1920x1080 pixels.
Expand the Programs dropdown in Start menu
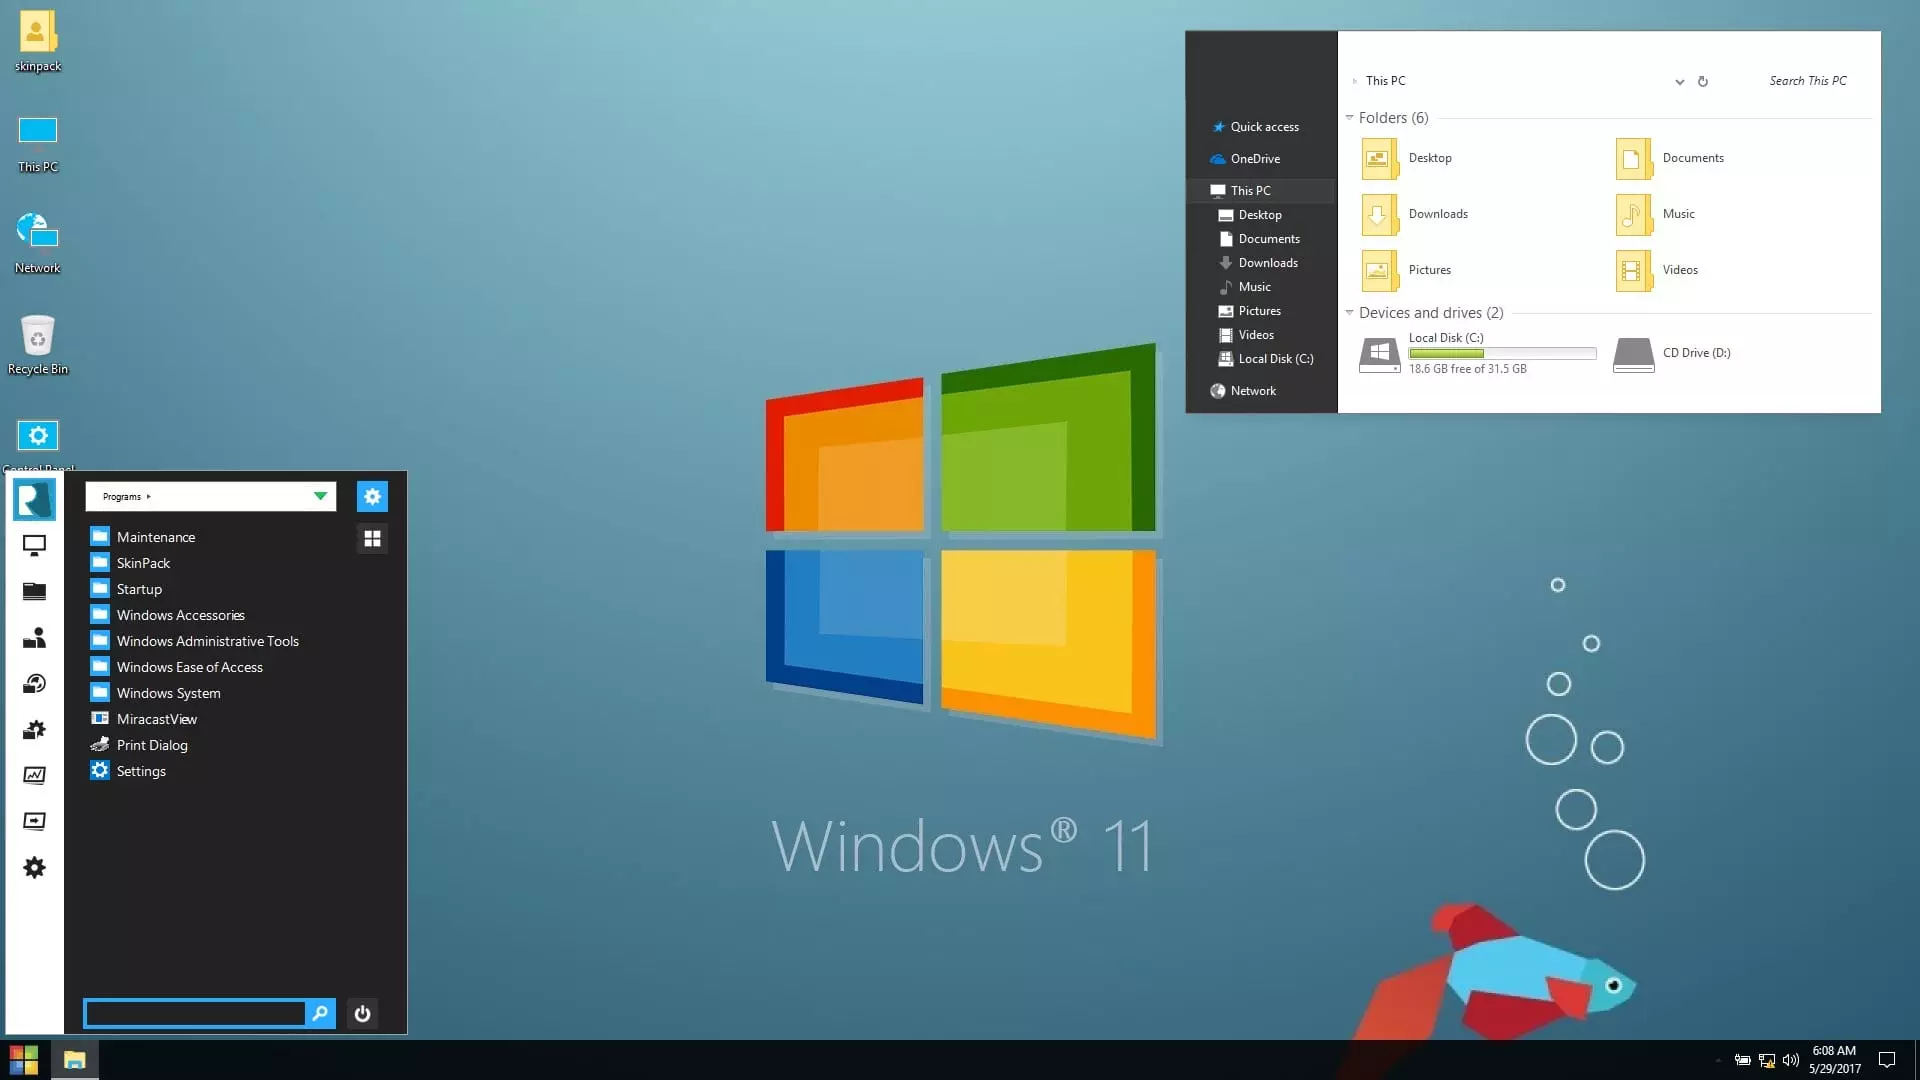pos(320,496)
